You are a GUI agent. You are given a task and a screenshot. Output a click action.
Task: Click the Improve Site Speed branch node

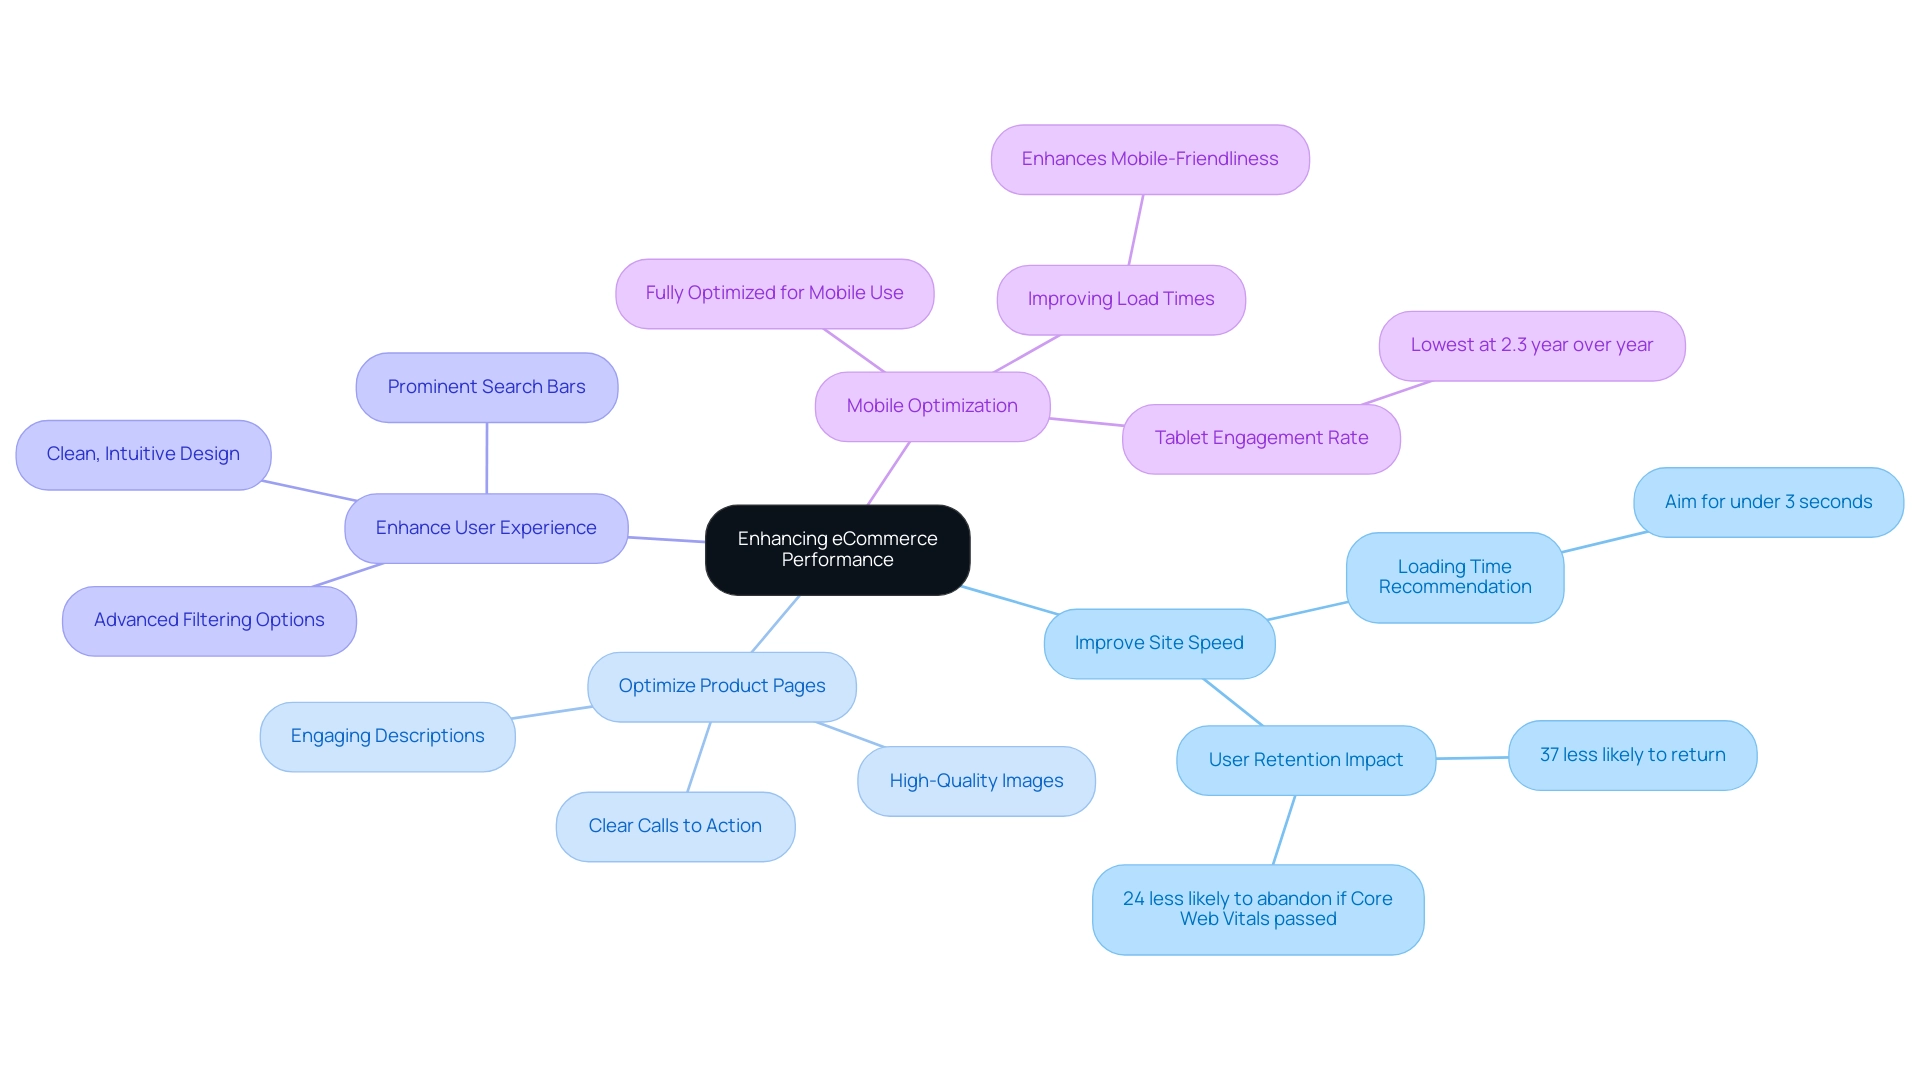(1160, 642)
